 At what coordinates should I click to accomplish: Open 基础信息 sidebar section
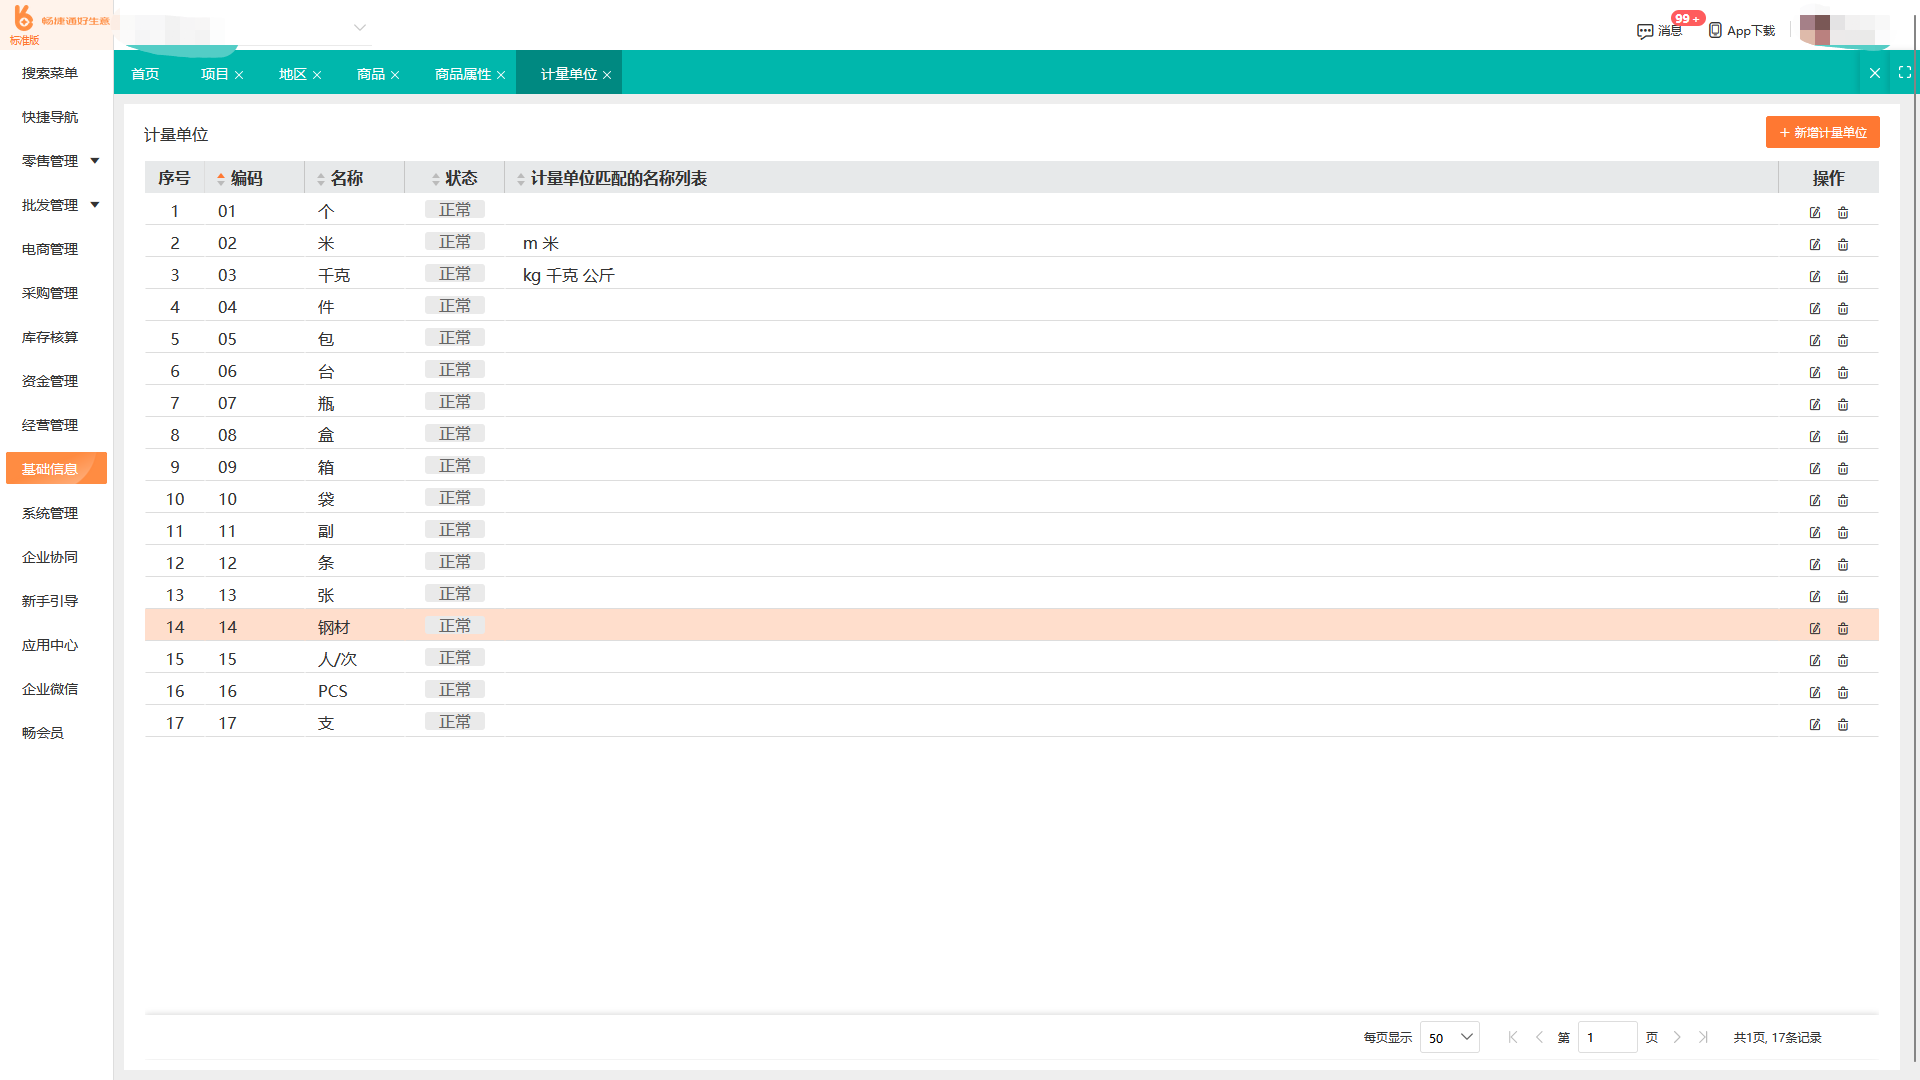[53, 468]
